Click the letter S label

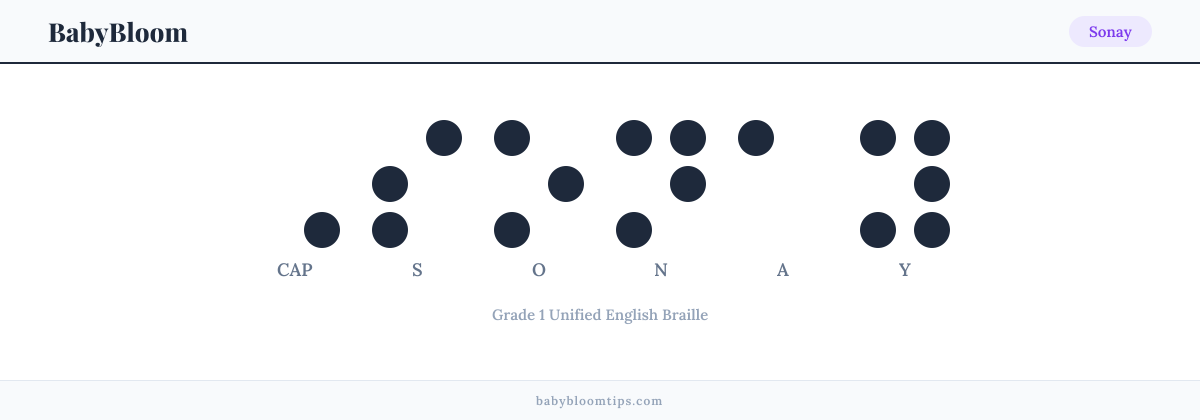417,270
